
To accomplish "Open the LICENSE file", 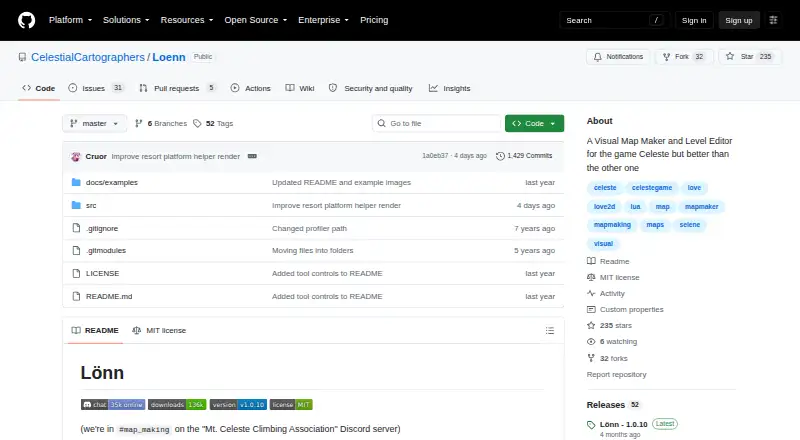I will (x=103, y=274).
